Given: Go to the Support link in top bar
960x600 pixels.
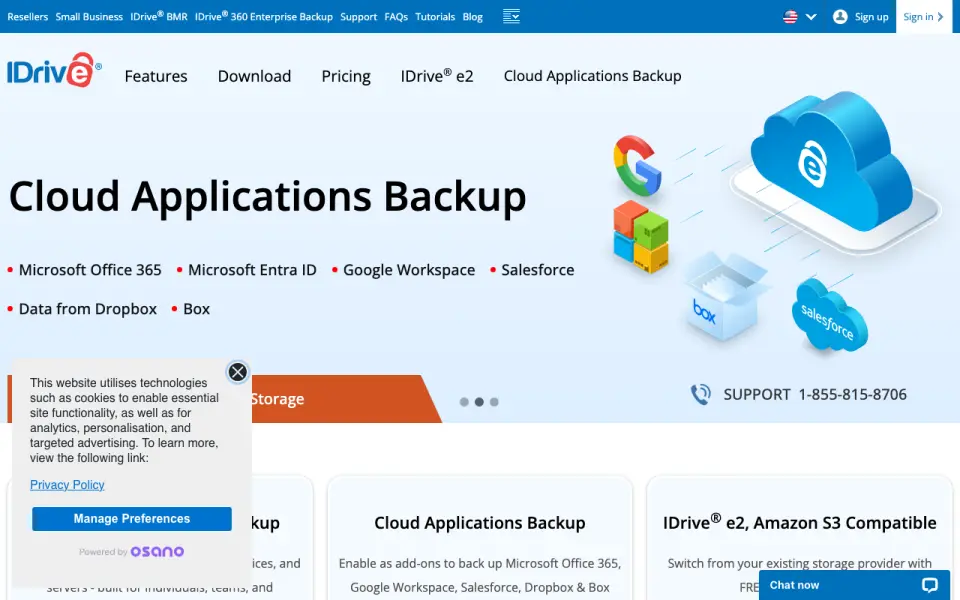Looking at the screenshot, I should coord(359,17).
